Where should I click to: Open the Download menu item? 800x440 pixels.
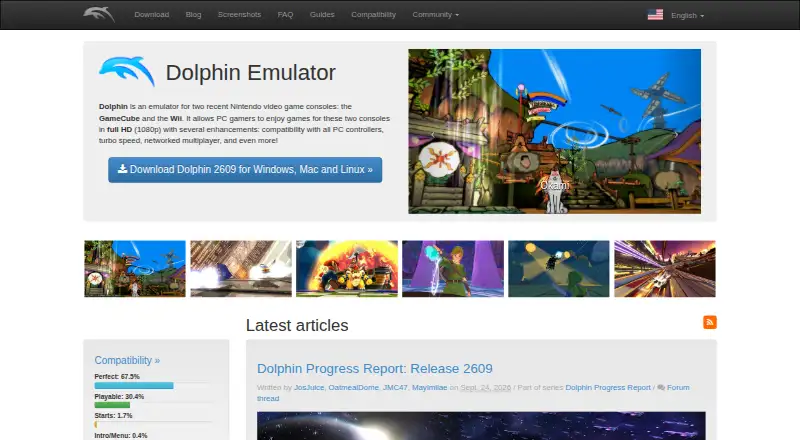(x=152, y=15)
